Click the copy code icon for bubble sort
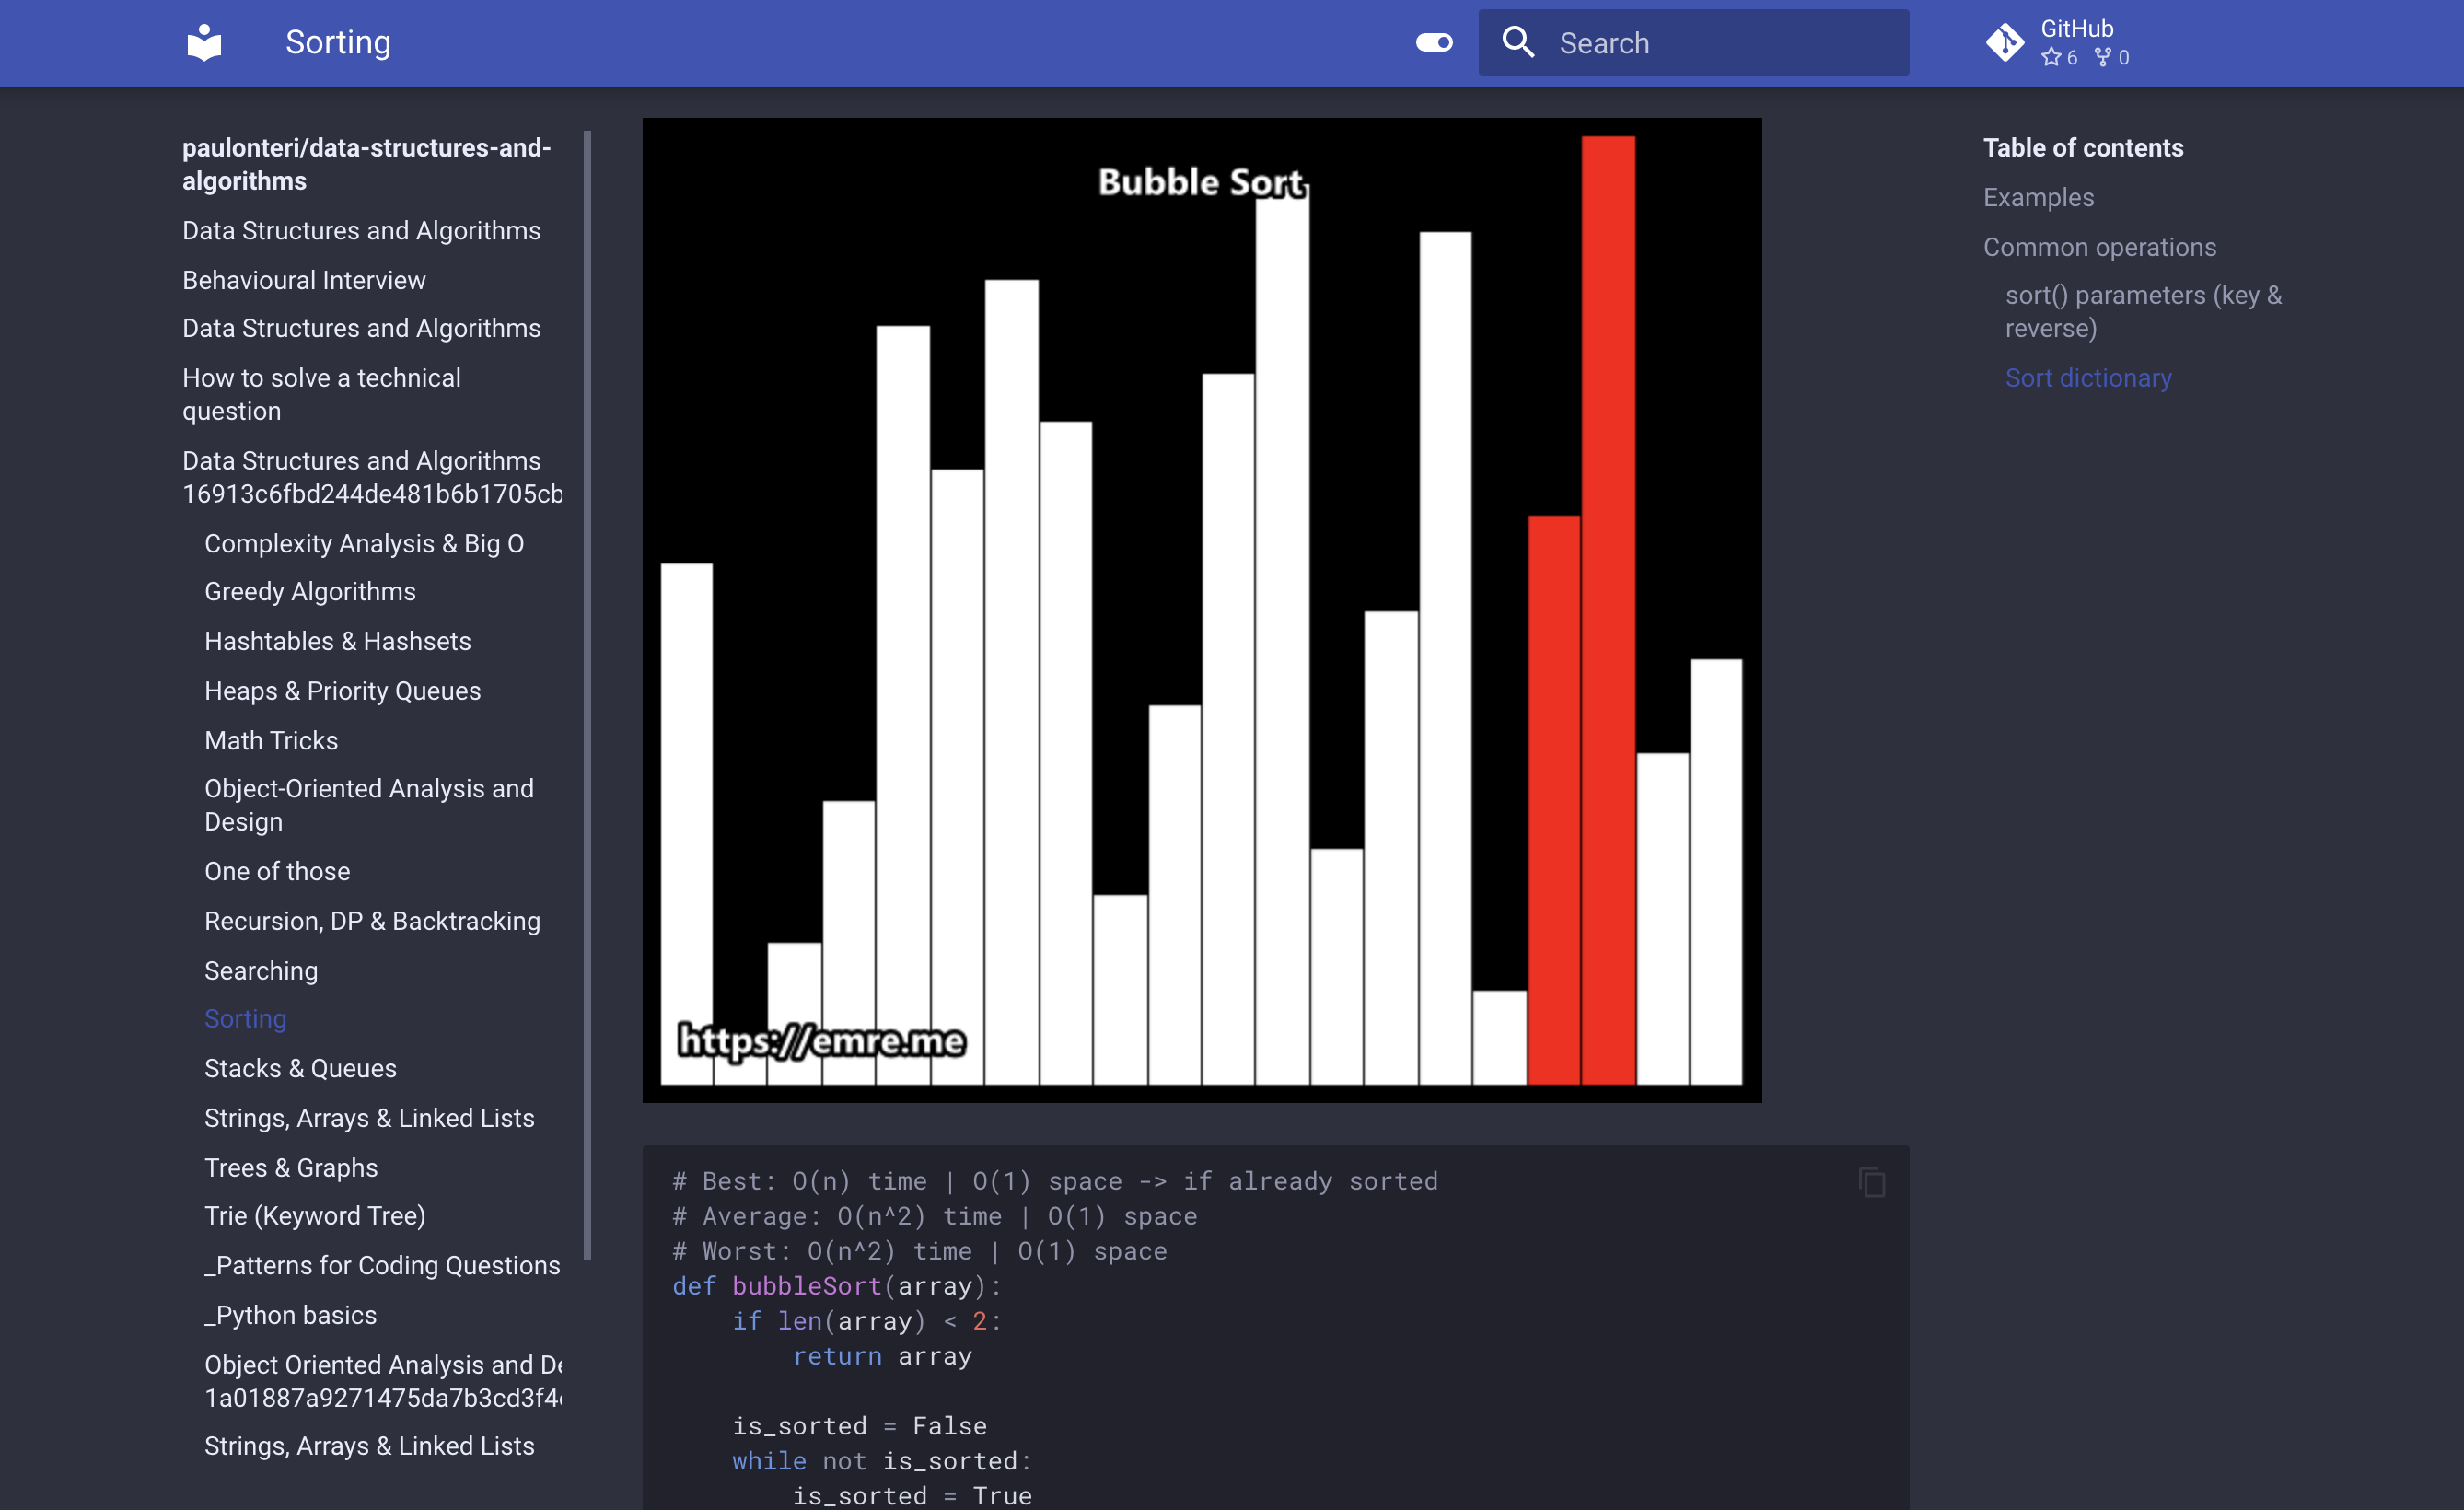This screenshot has width=2464, height=1510. pyautogui.click(x=1873, y=1182)
